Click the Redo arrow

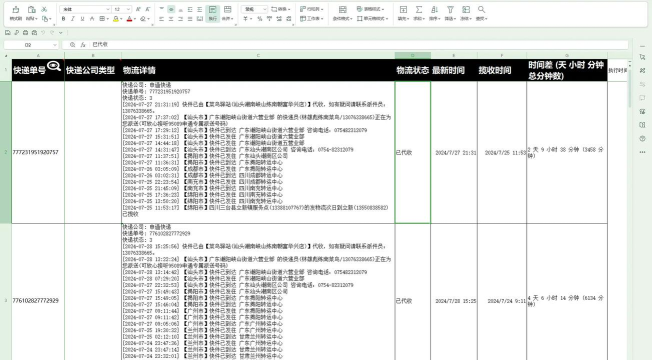(52, 32)
